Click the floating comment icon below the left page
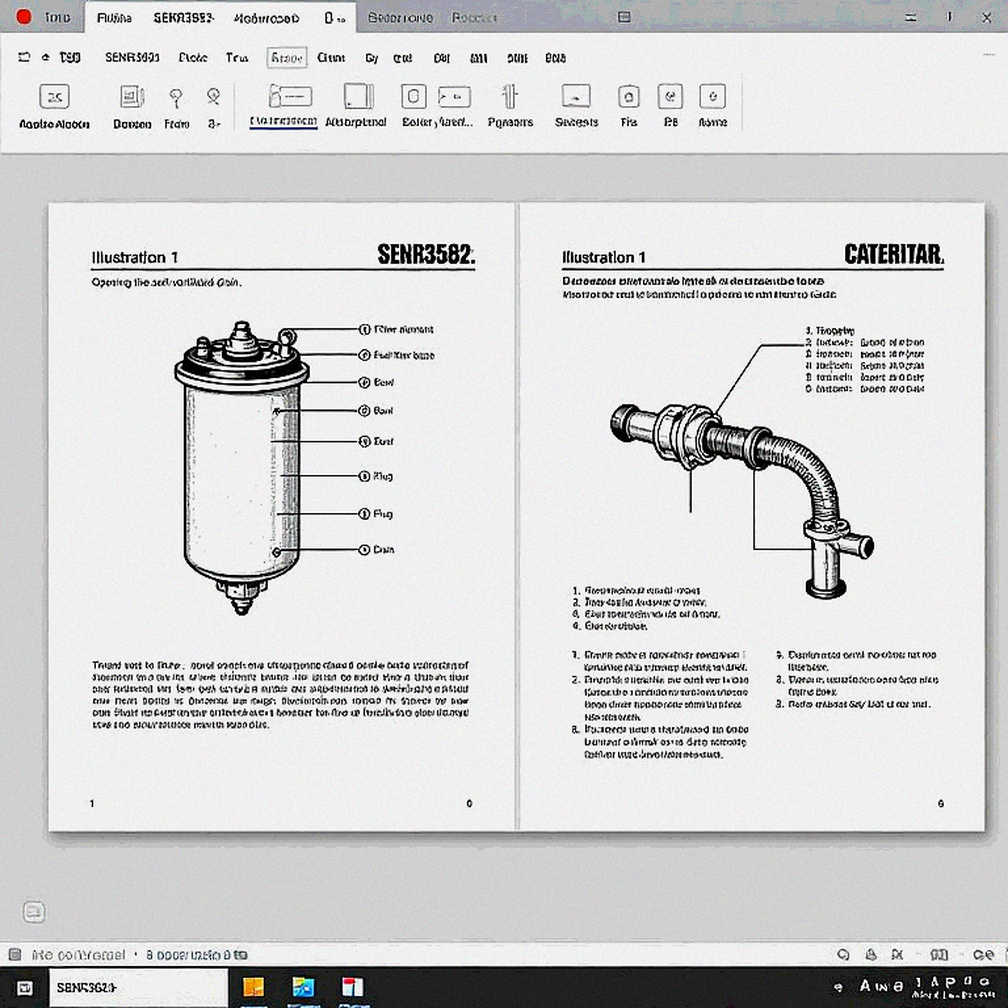 tap(33, 911)
